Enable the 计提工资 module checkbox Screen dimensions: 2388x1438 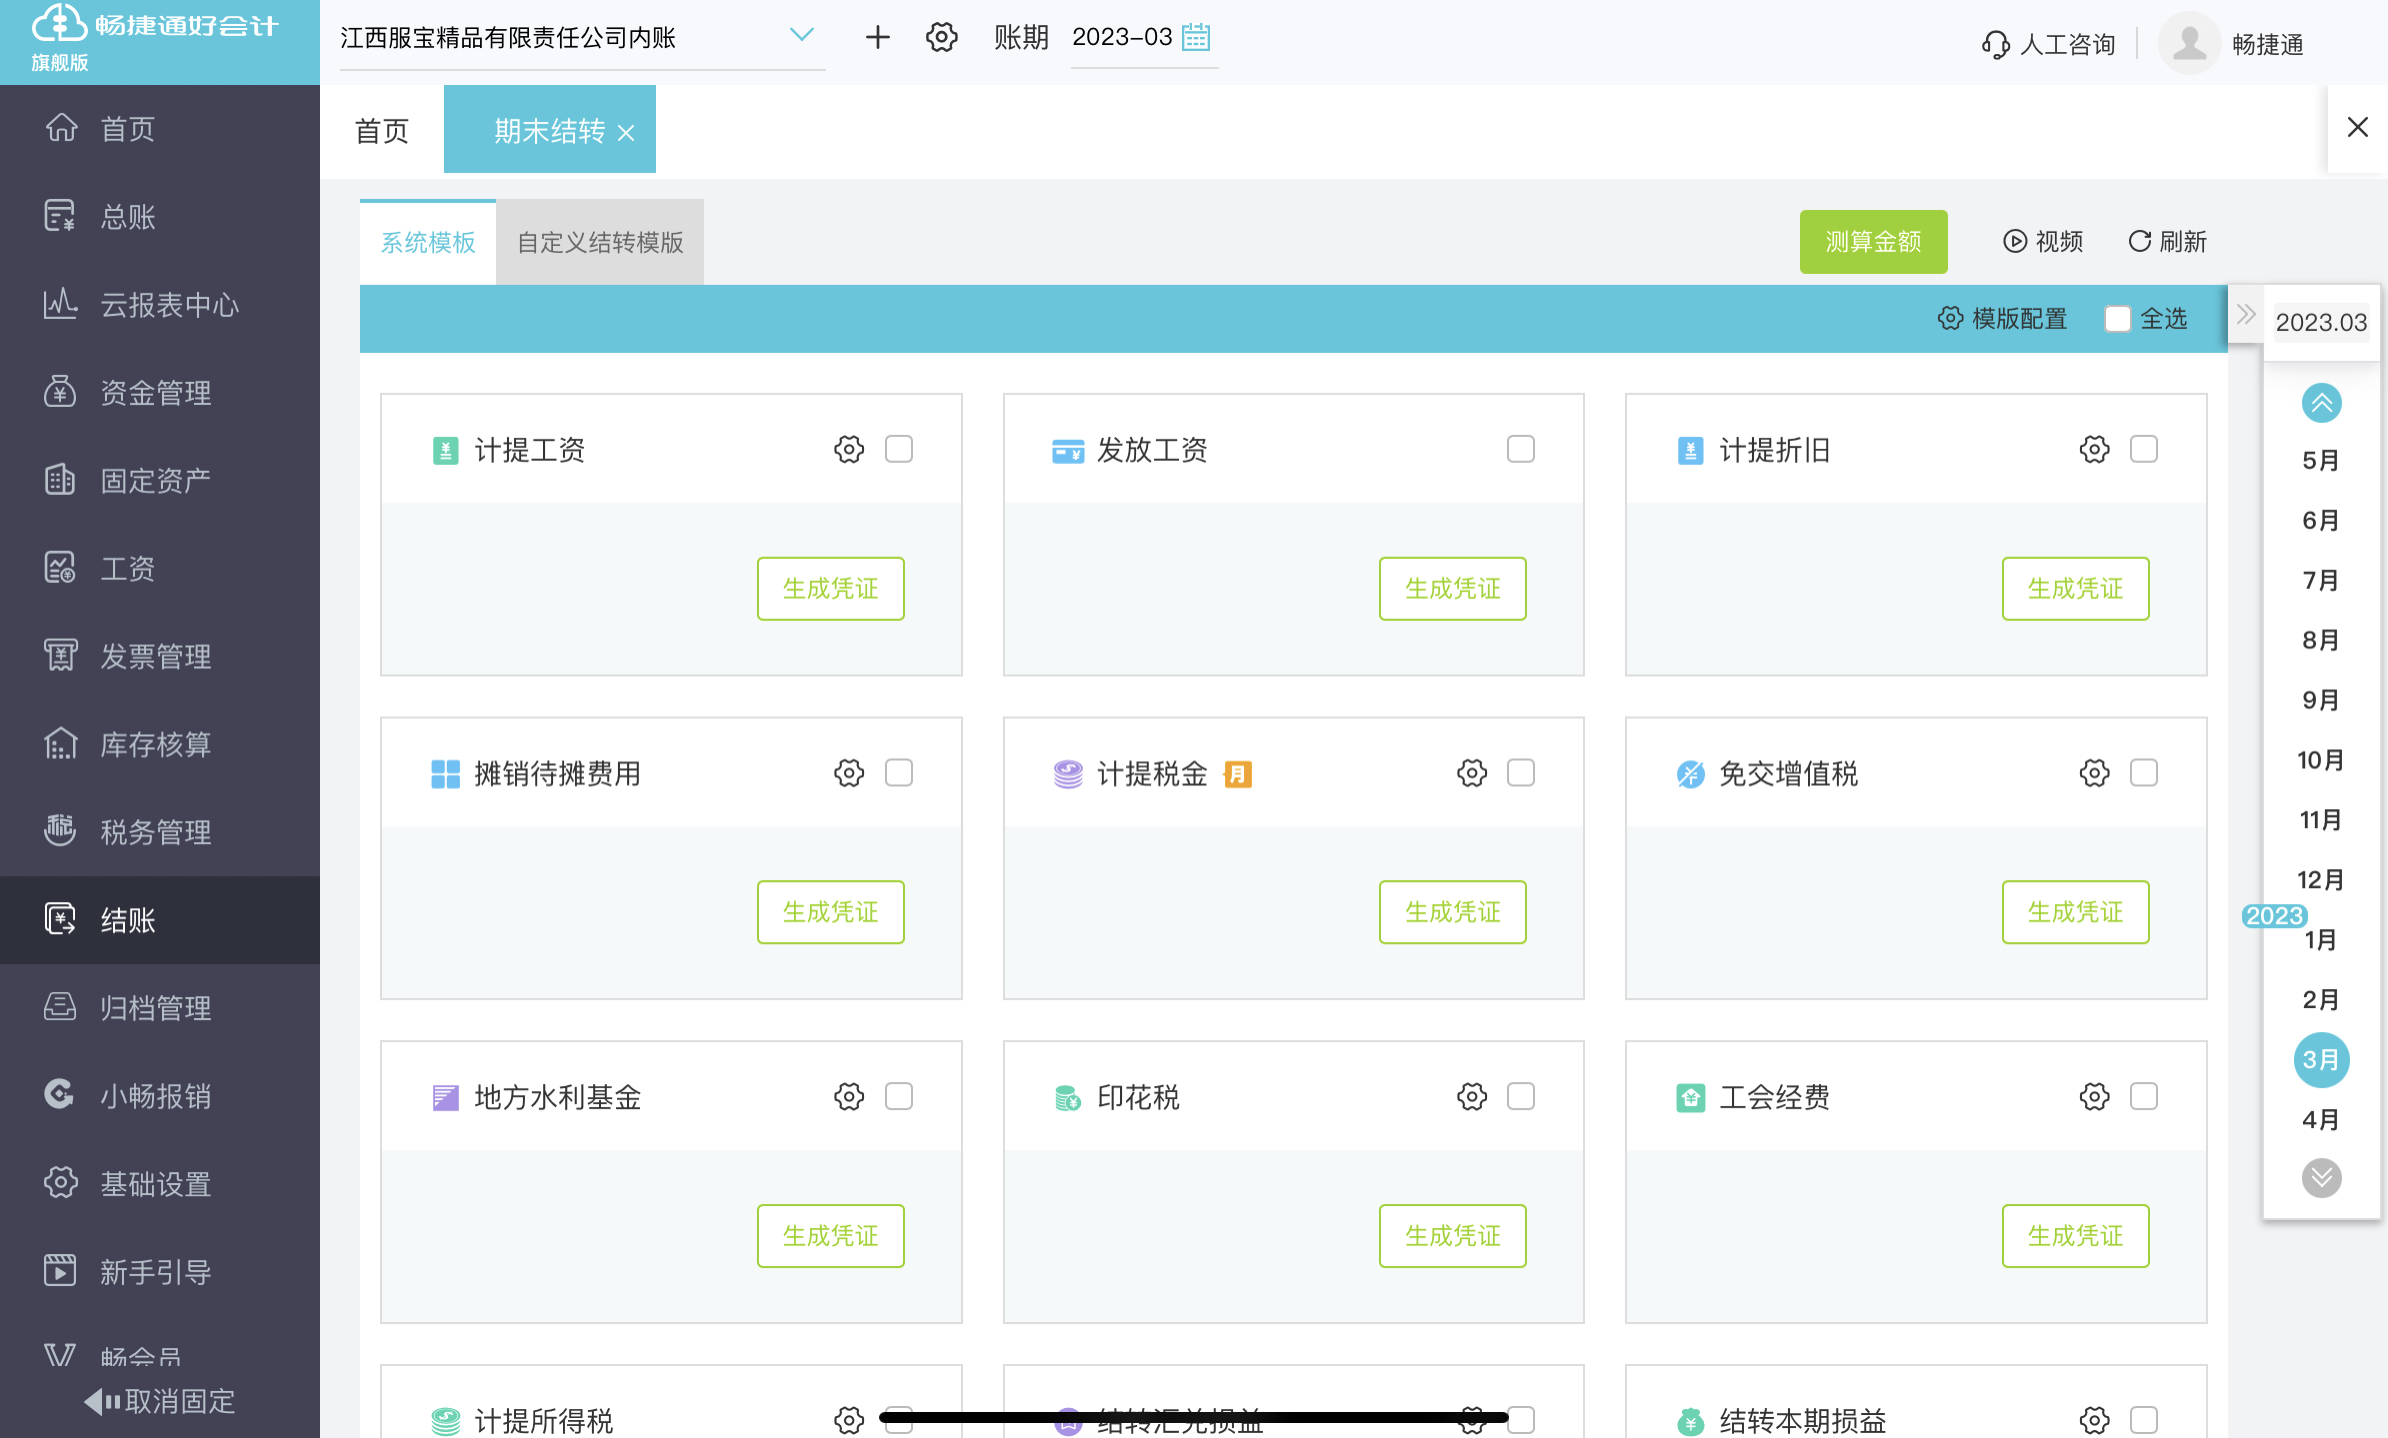point(901,449)
